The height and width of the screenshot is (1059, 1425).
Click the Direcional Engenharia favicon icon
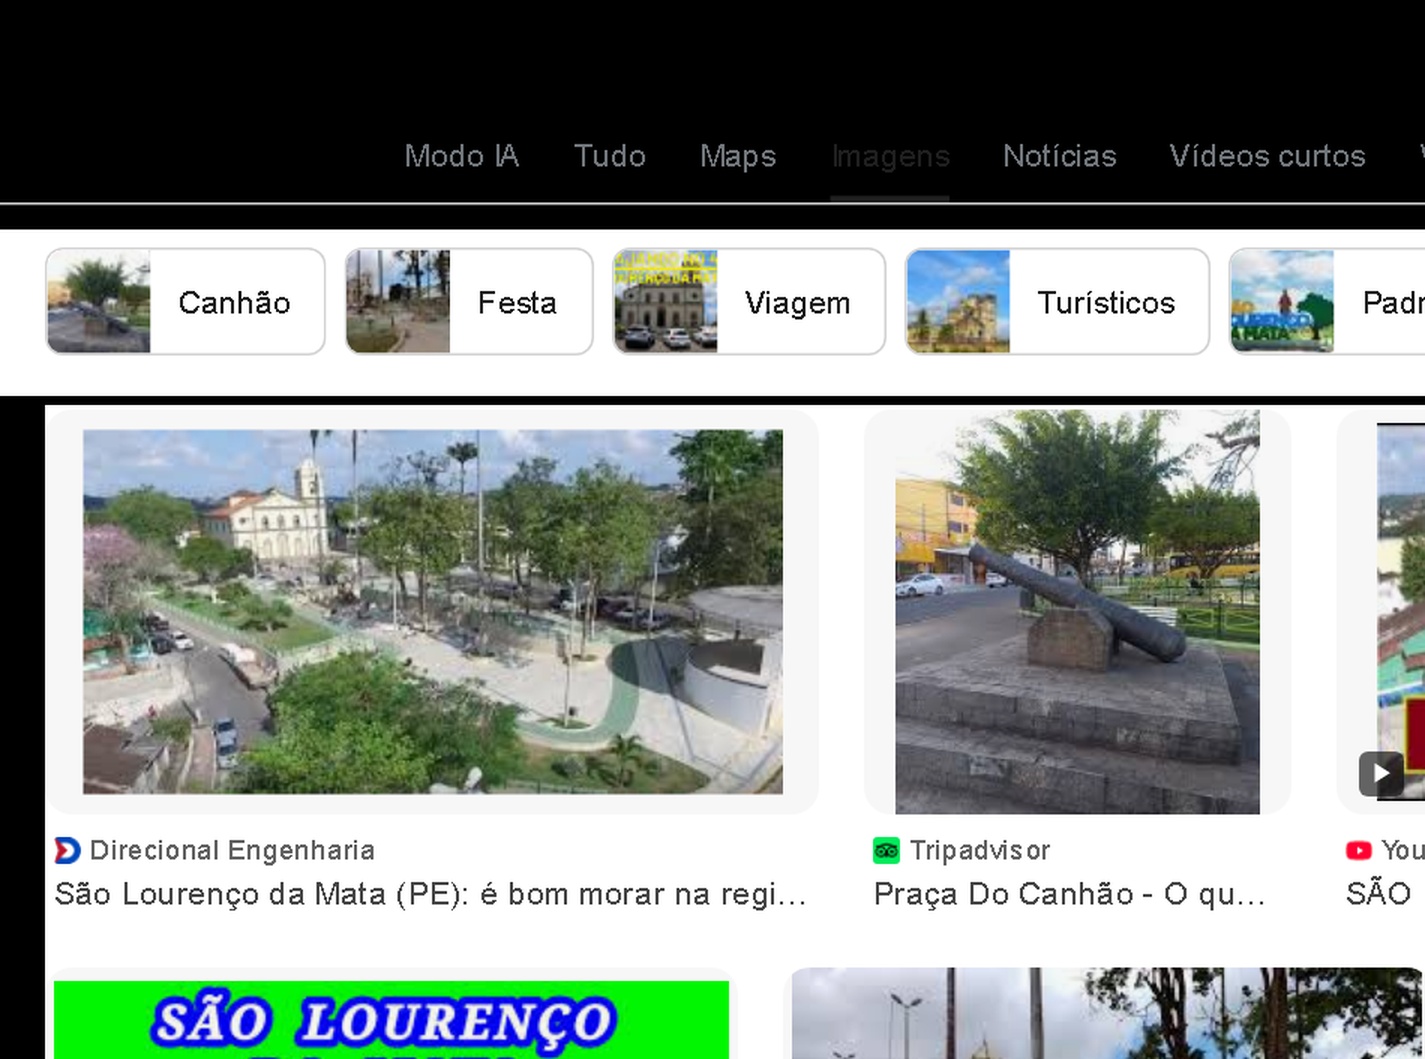pyautogui.click(x=67, y=850)
